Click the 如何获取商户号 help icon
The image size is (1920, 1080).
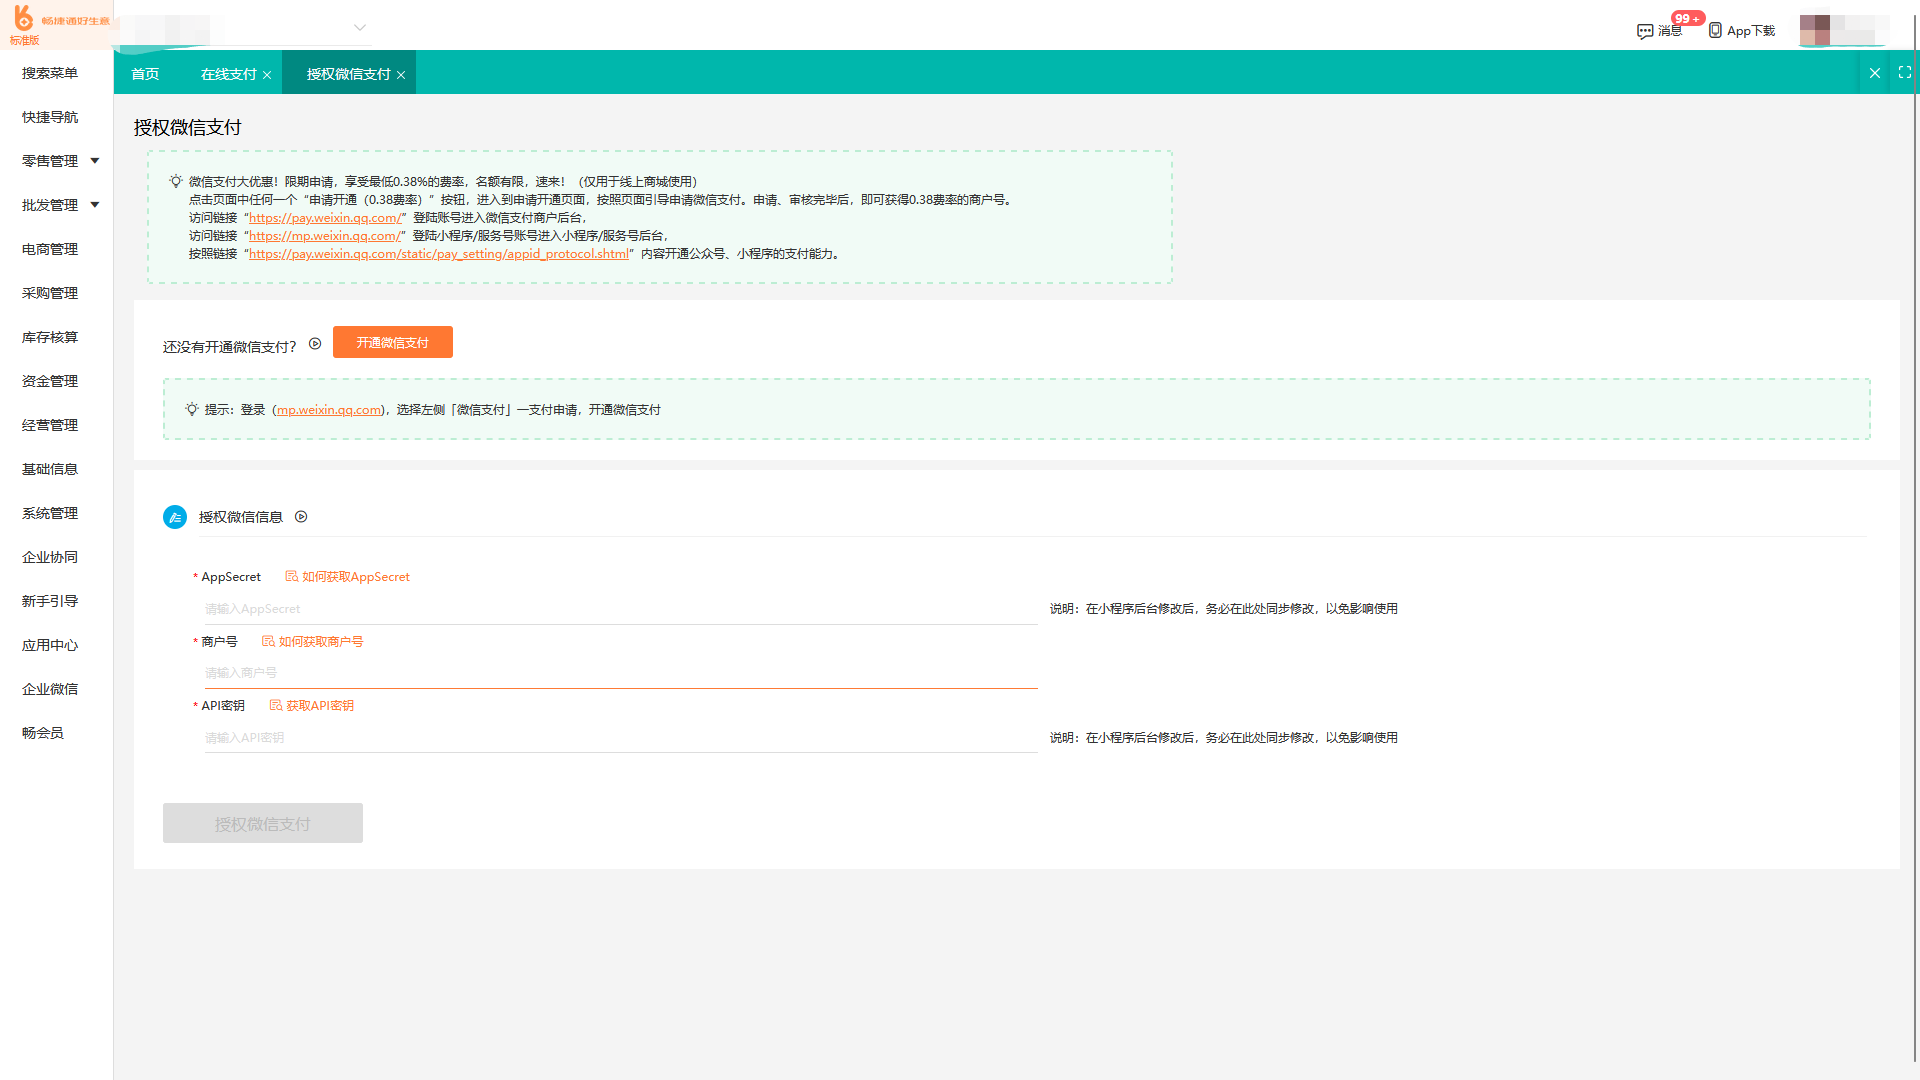click(x=266, y=641)
